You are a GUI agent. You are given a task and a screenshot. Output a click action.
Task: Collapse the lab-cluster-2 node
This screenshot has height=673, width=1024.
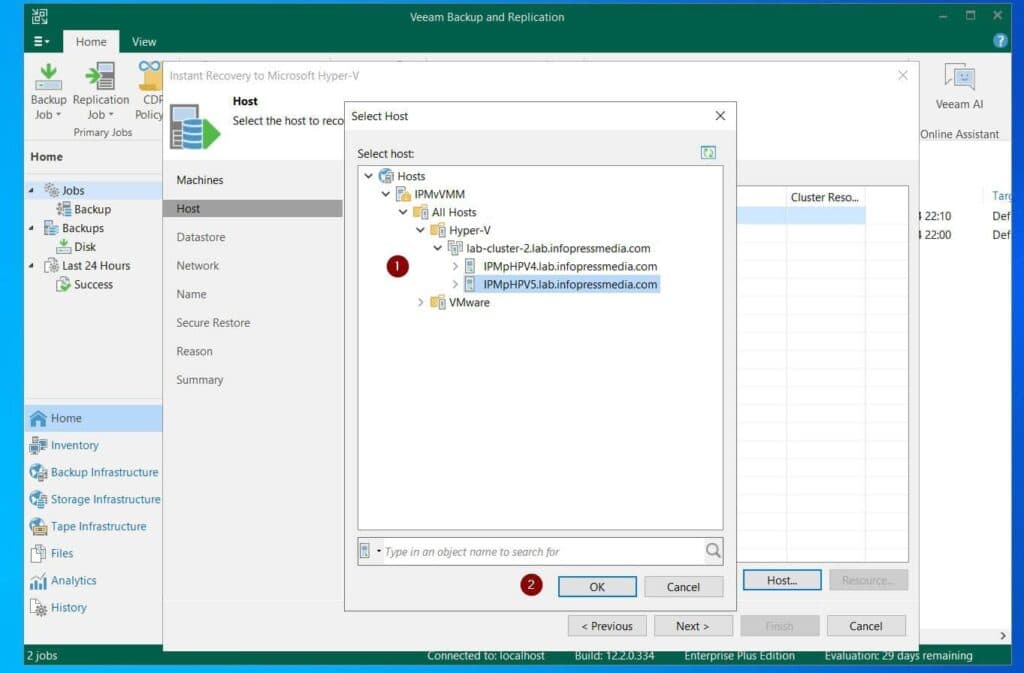(438, 249)
